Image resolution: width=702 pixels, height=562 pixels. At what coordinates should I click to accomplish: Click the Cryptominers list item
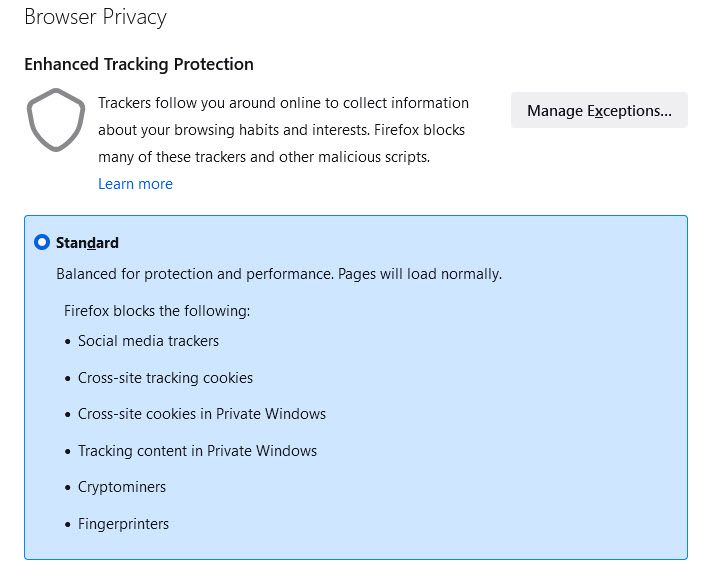coord(122,487)
